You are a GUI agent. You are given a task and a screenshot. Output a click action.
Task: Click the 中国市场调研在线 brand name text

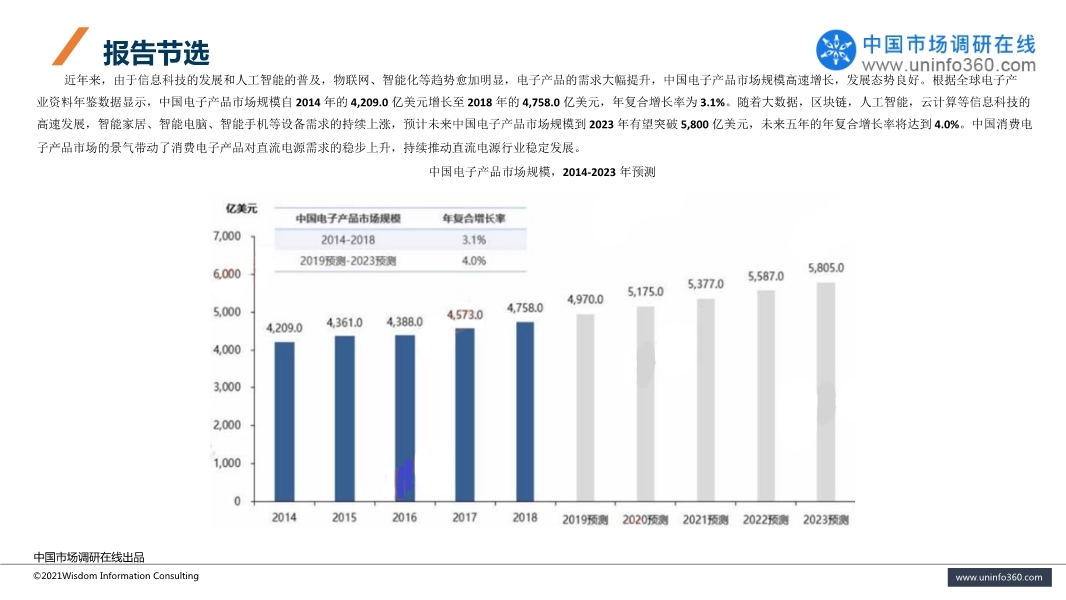(948, 43)
